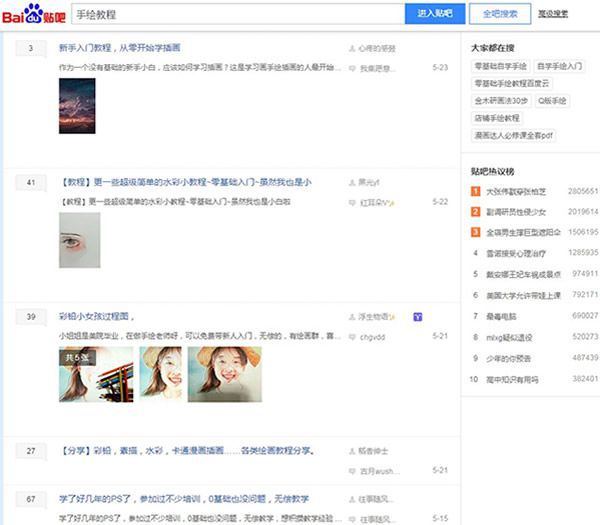Select the 零基础自学手绘 search suggestion tag

(x=500, y=65)
